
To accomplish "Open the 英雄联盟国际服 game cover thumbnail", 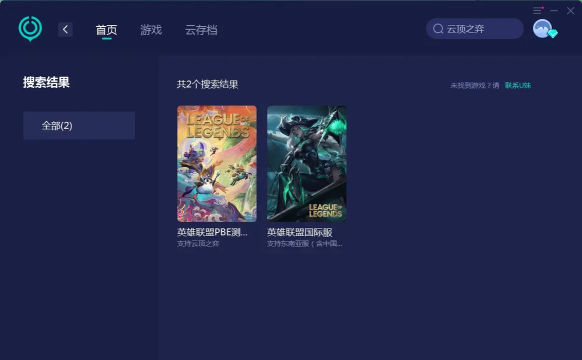I will point(307,164).
